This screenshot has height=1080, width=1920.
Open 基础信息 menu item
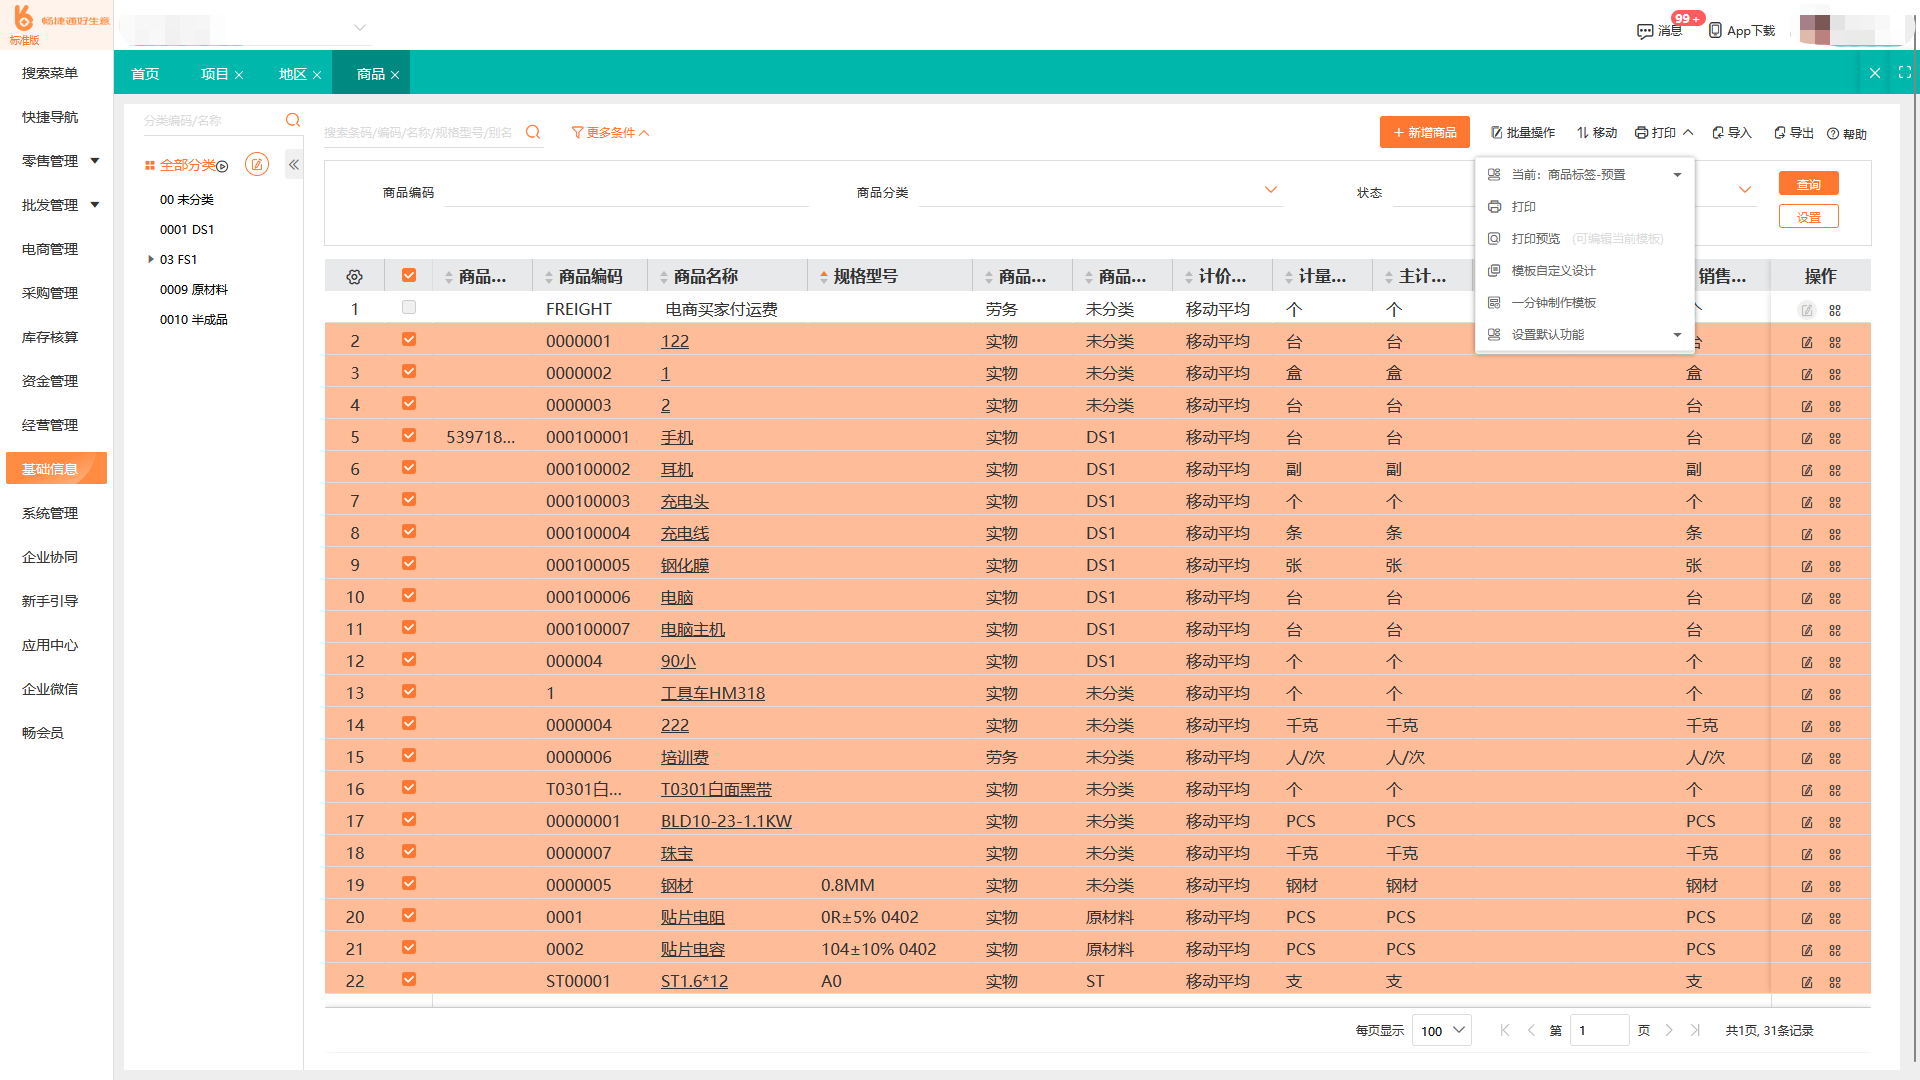click(x=53, y=468)
